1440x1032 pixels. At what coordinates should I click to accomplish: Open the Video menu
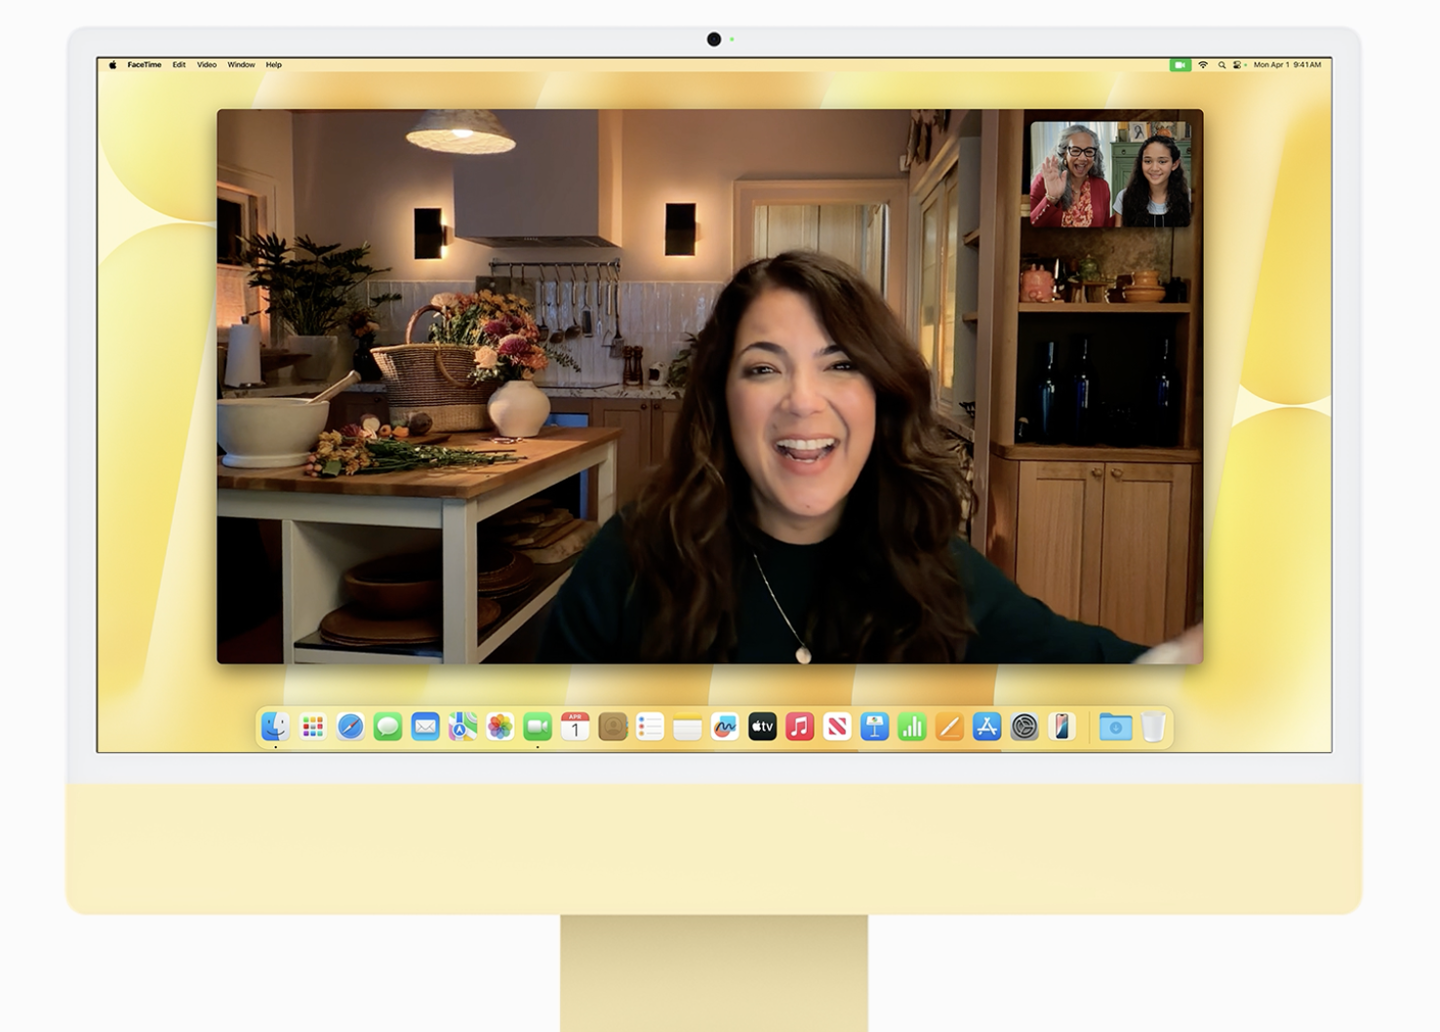click(x=207, y=65)
